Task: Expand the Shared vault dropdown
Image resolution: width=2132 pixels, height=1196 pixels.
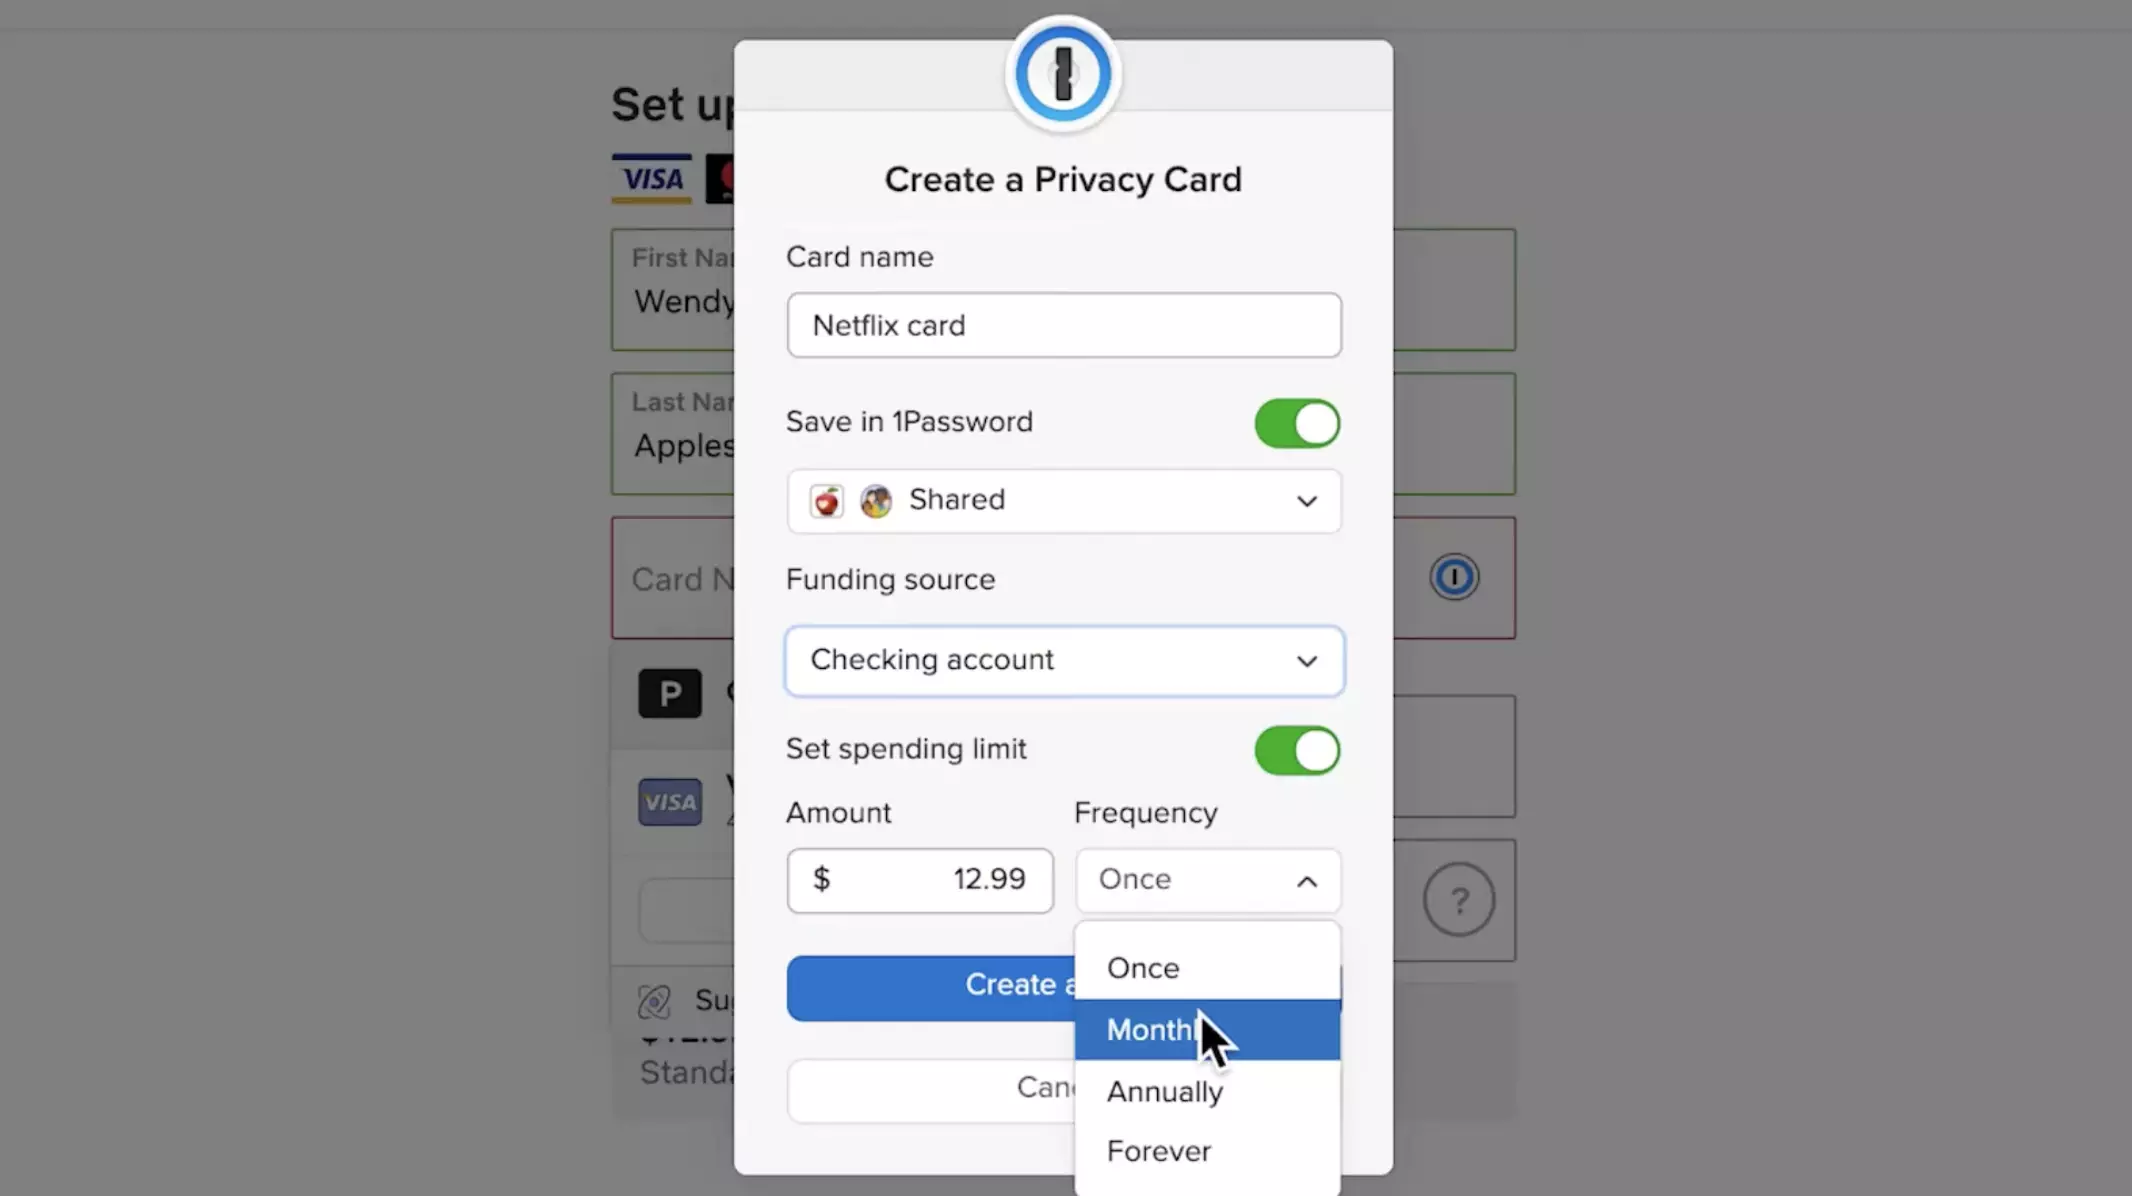Action: coord(1303,499)
